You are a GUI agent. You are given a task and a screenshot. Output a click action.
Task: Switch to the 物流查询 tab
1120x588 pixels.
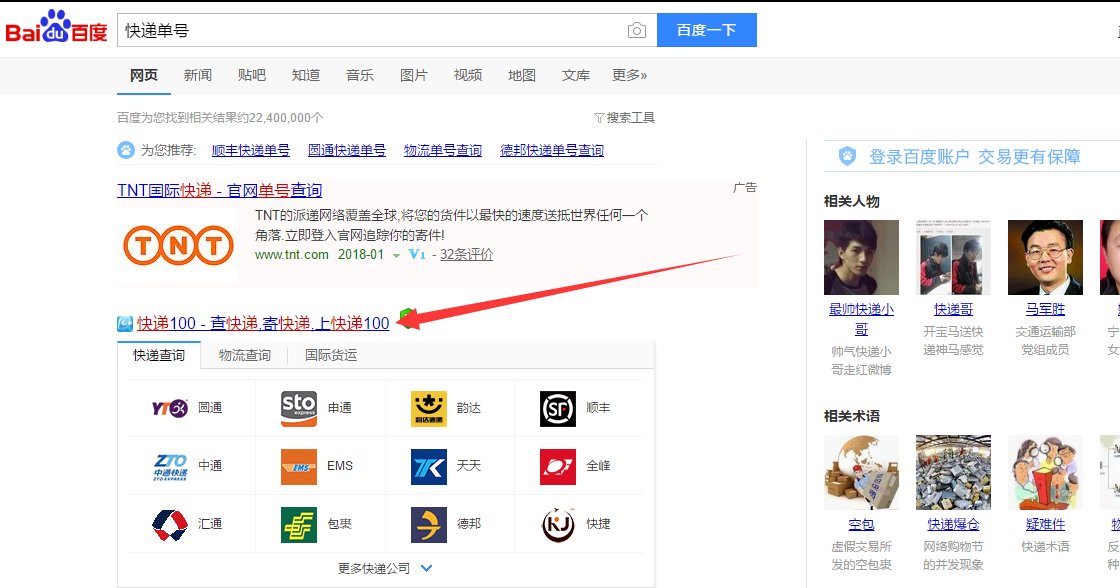244,355
